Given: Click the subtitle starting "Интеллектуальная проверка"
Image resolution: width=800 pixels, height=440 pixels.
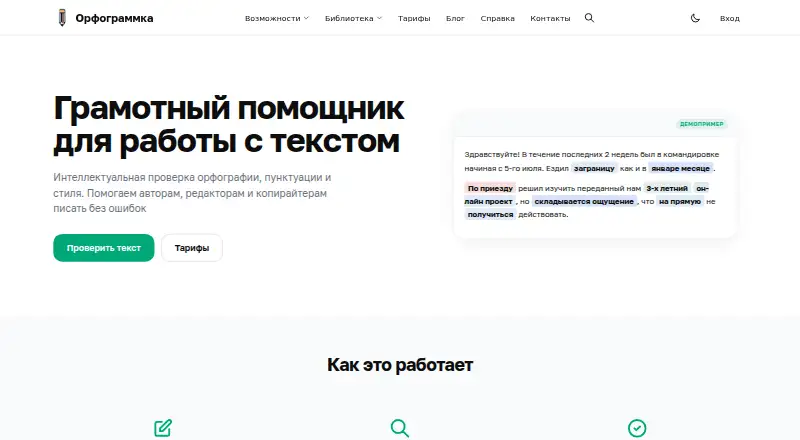Looking at the screenshot, I should 192,193.
